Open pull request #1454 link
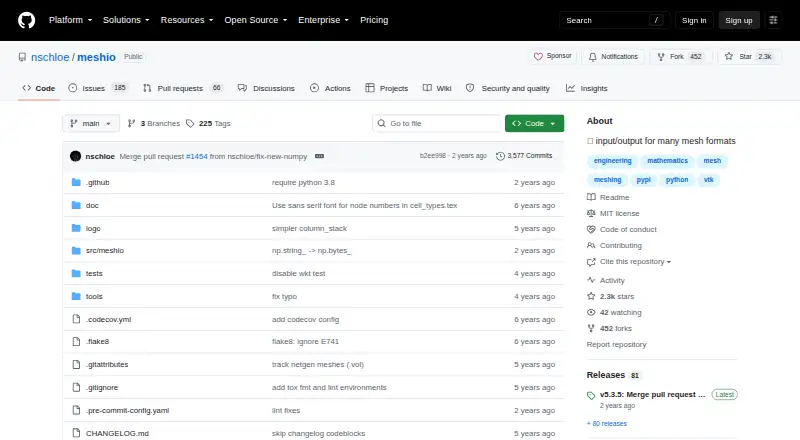 pyautogui.click(x=196, y=156)
